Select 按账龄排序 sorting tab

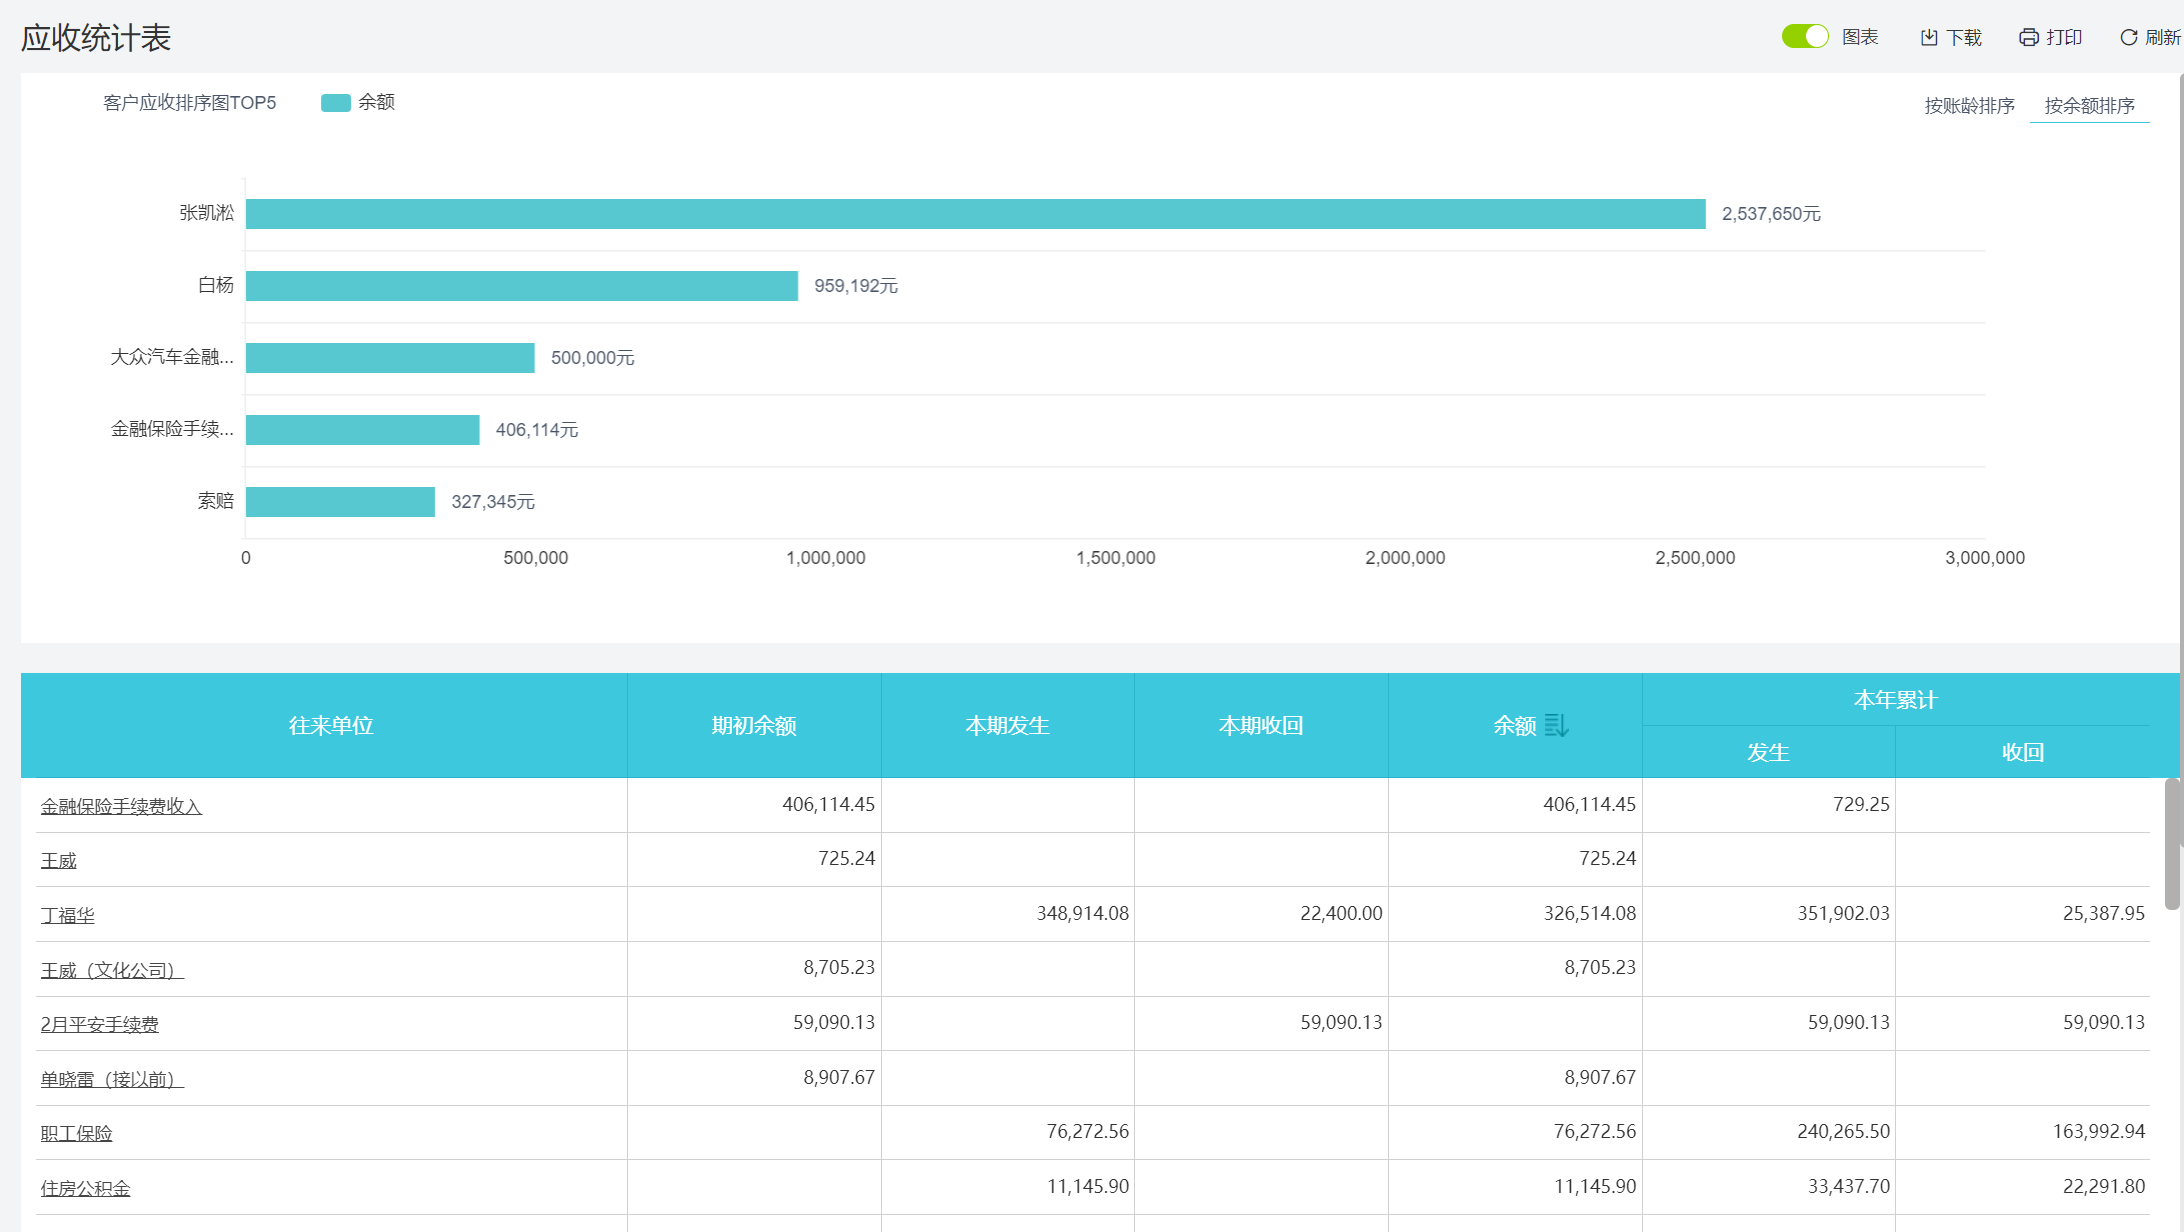[1964, 104]
